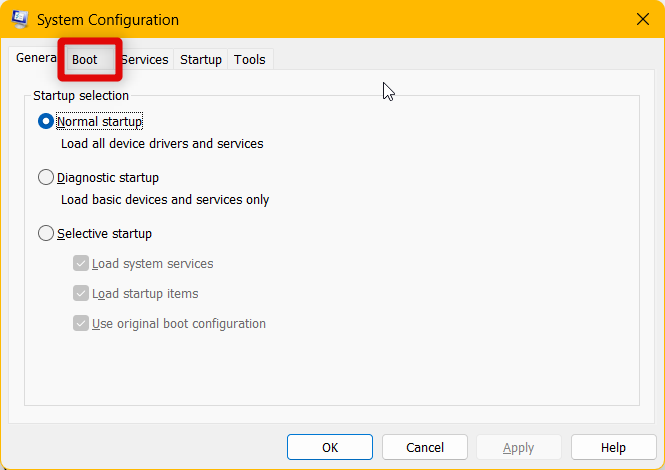Click the Cancel button
Screen dimensions: 665x470
click(x=425, y=447)
